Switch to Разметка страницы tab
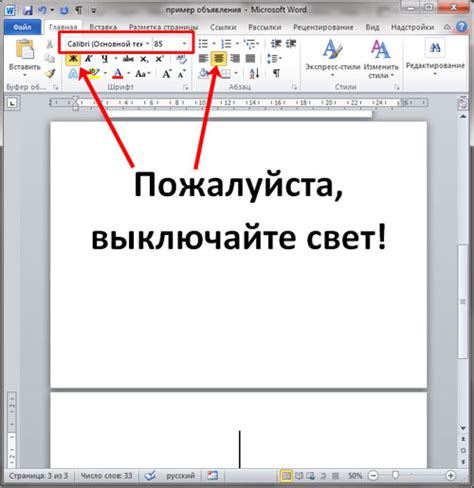The image size is (474, 488). click(x=164, y=27)
